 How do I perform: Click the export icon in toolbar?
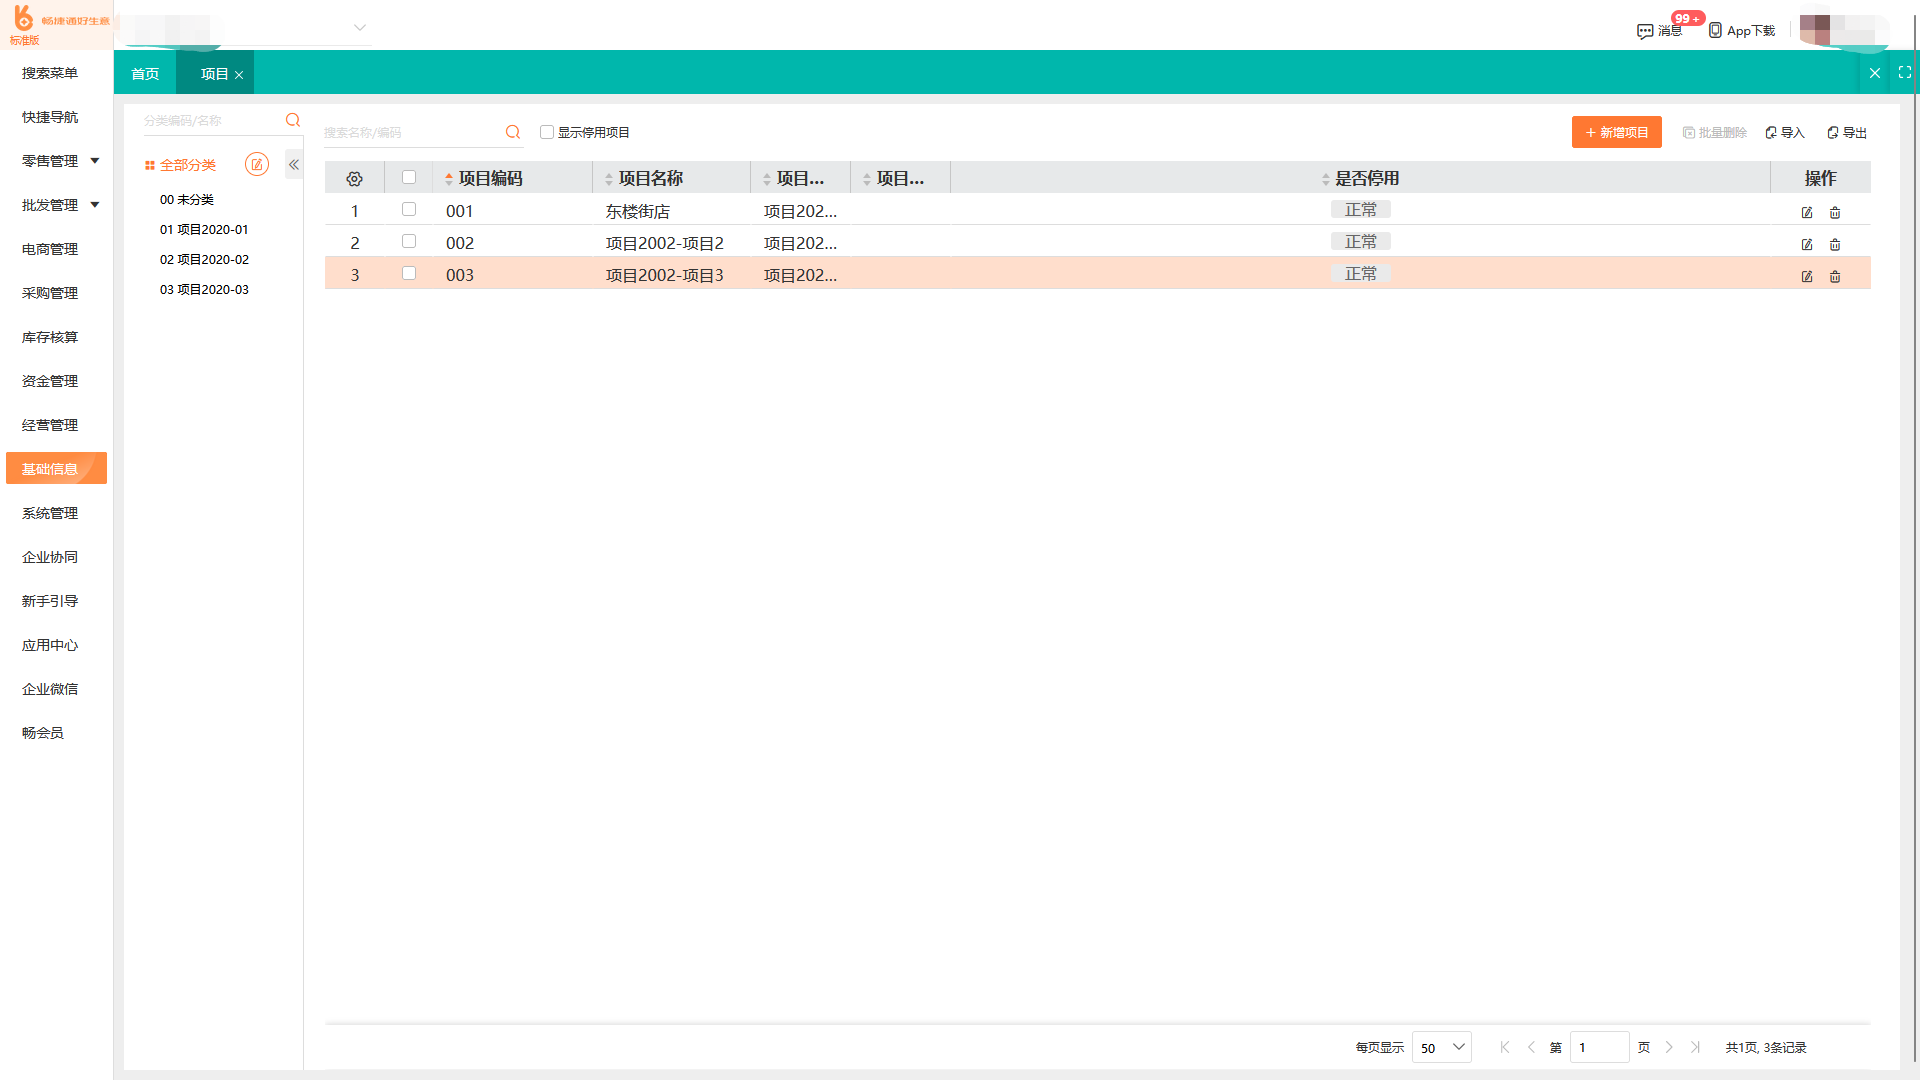(1846, 131)
